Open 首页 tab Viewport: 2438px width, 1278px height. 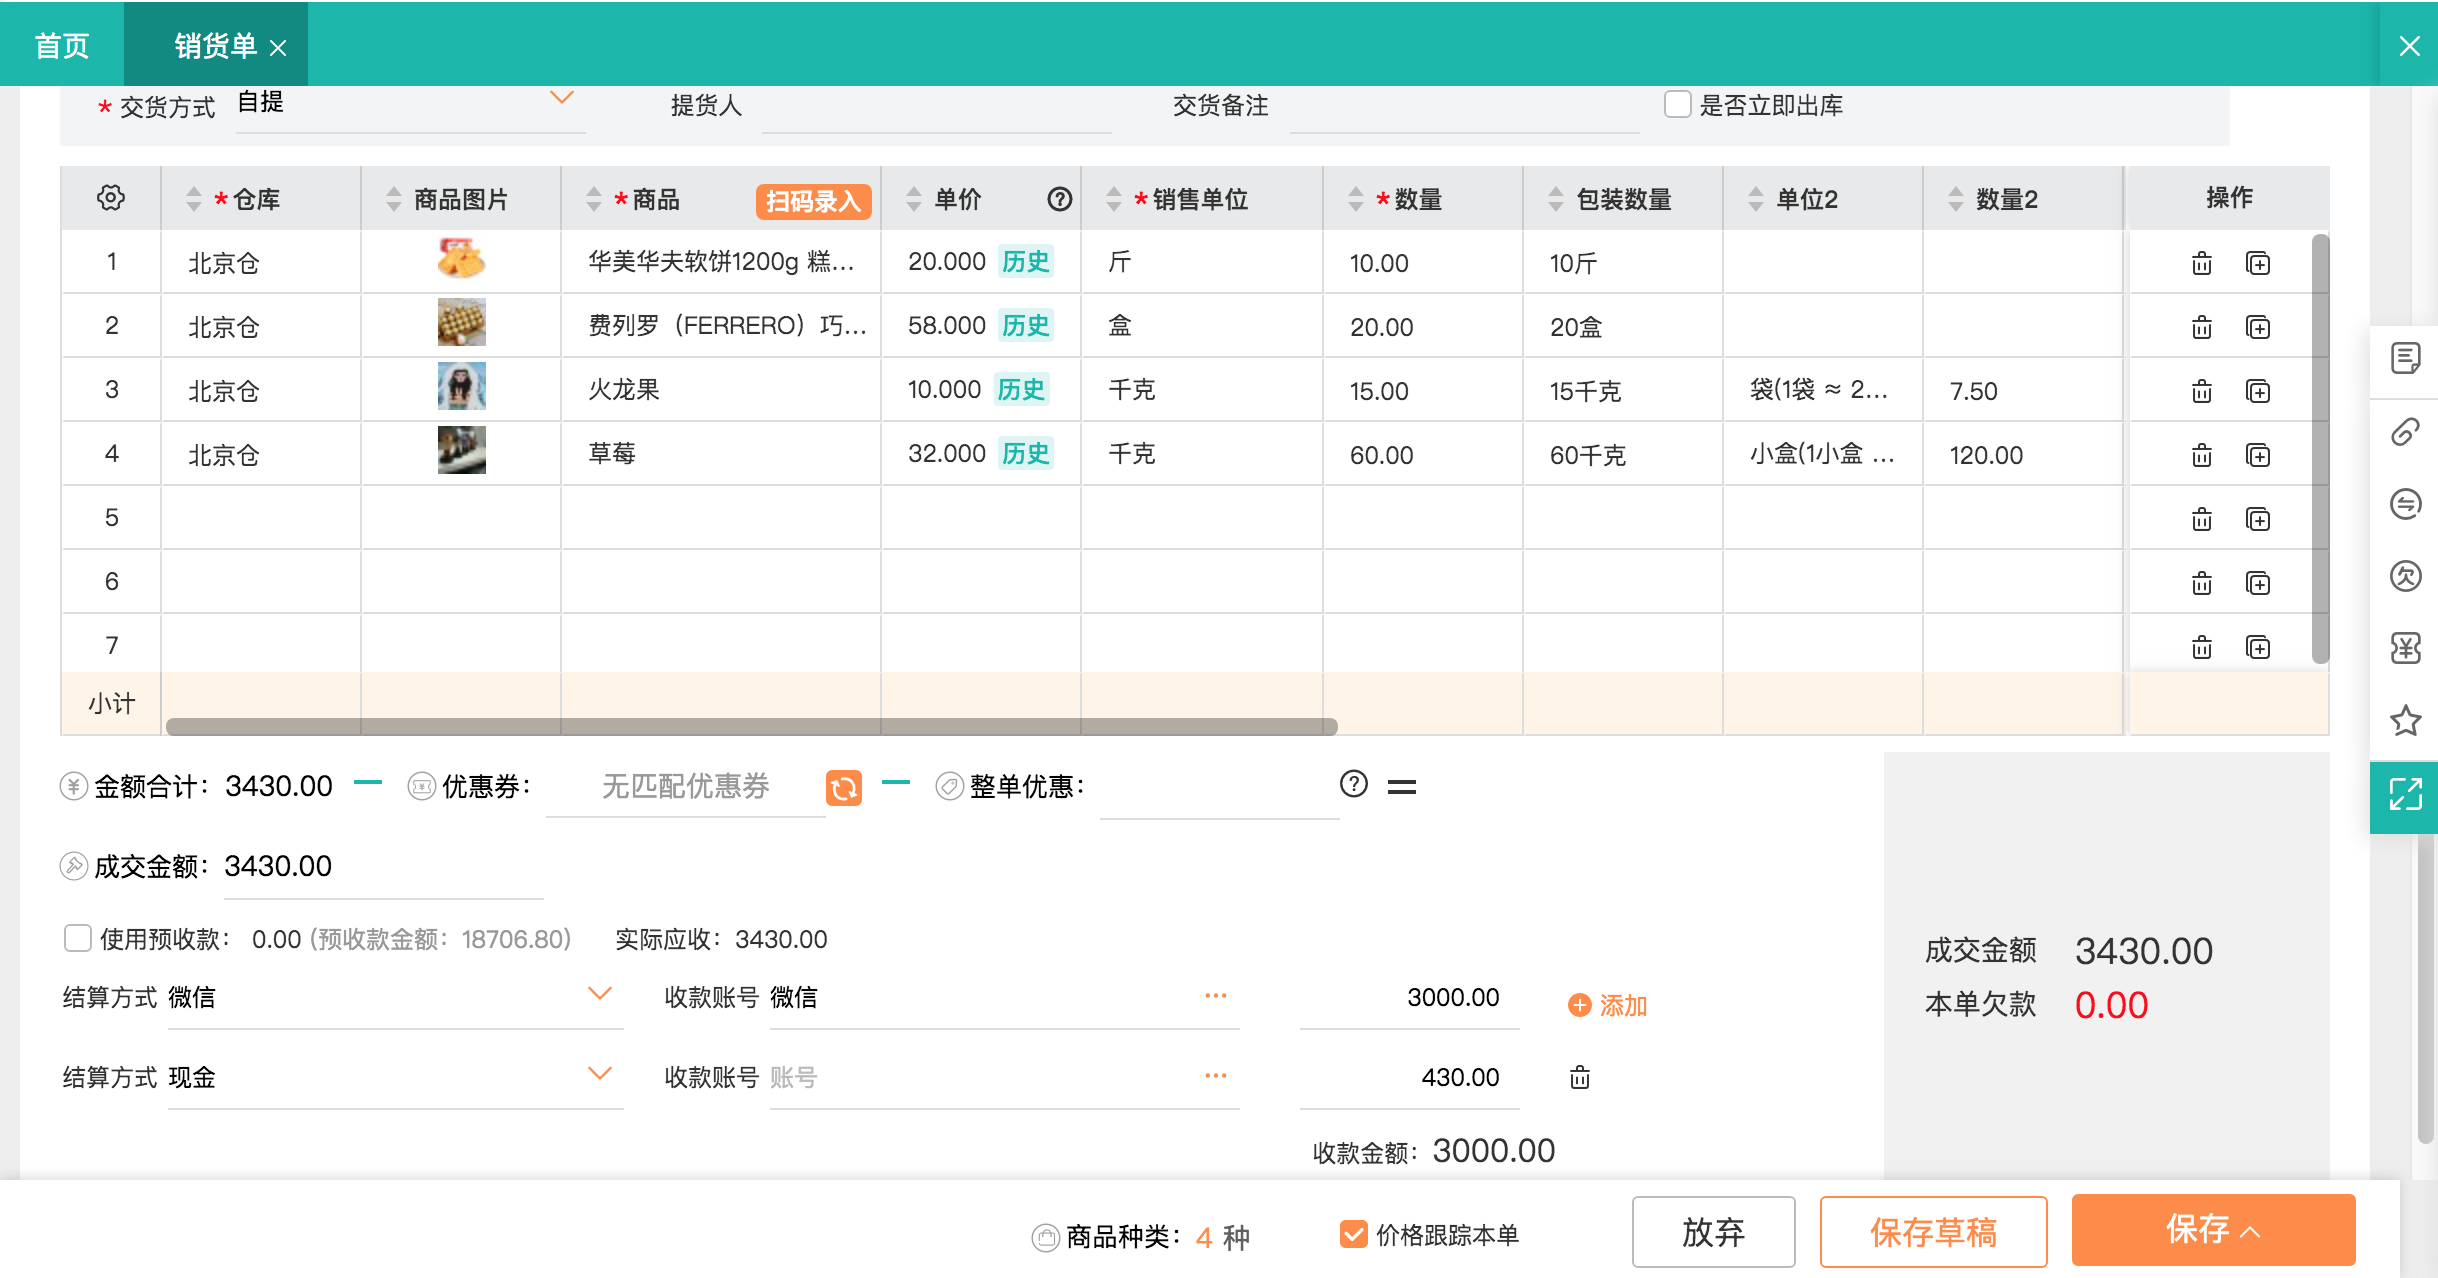click(64, 45)
